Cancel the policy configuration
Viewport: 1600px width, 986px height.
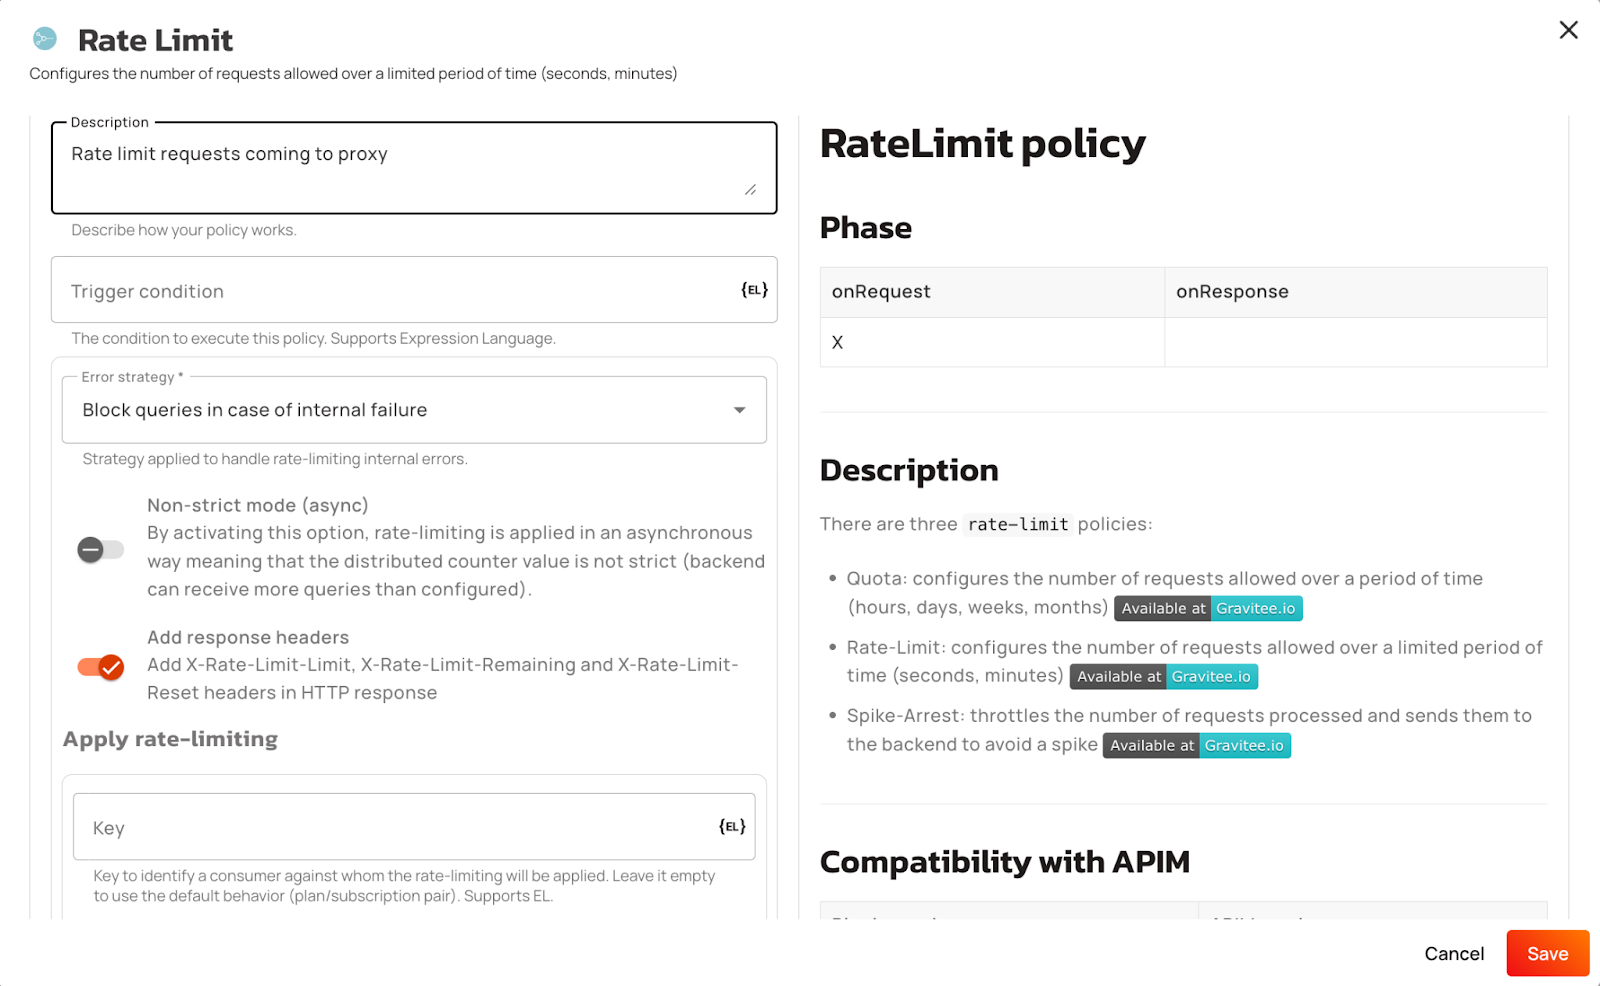click(x=1453, y=953)
